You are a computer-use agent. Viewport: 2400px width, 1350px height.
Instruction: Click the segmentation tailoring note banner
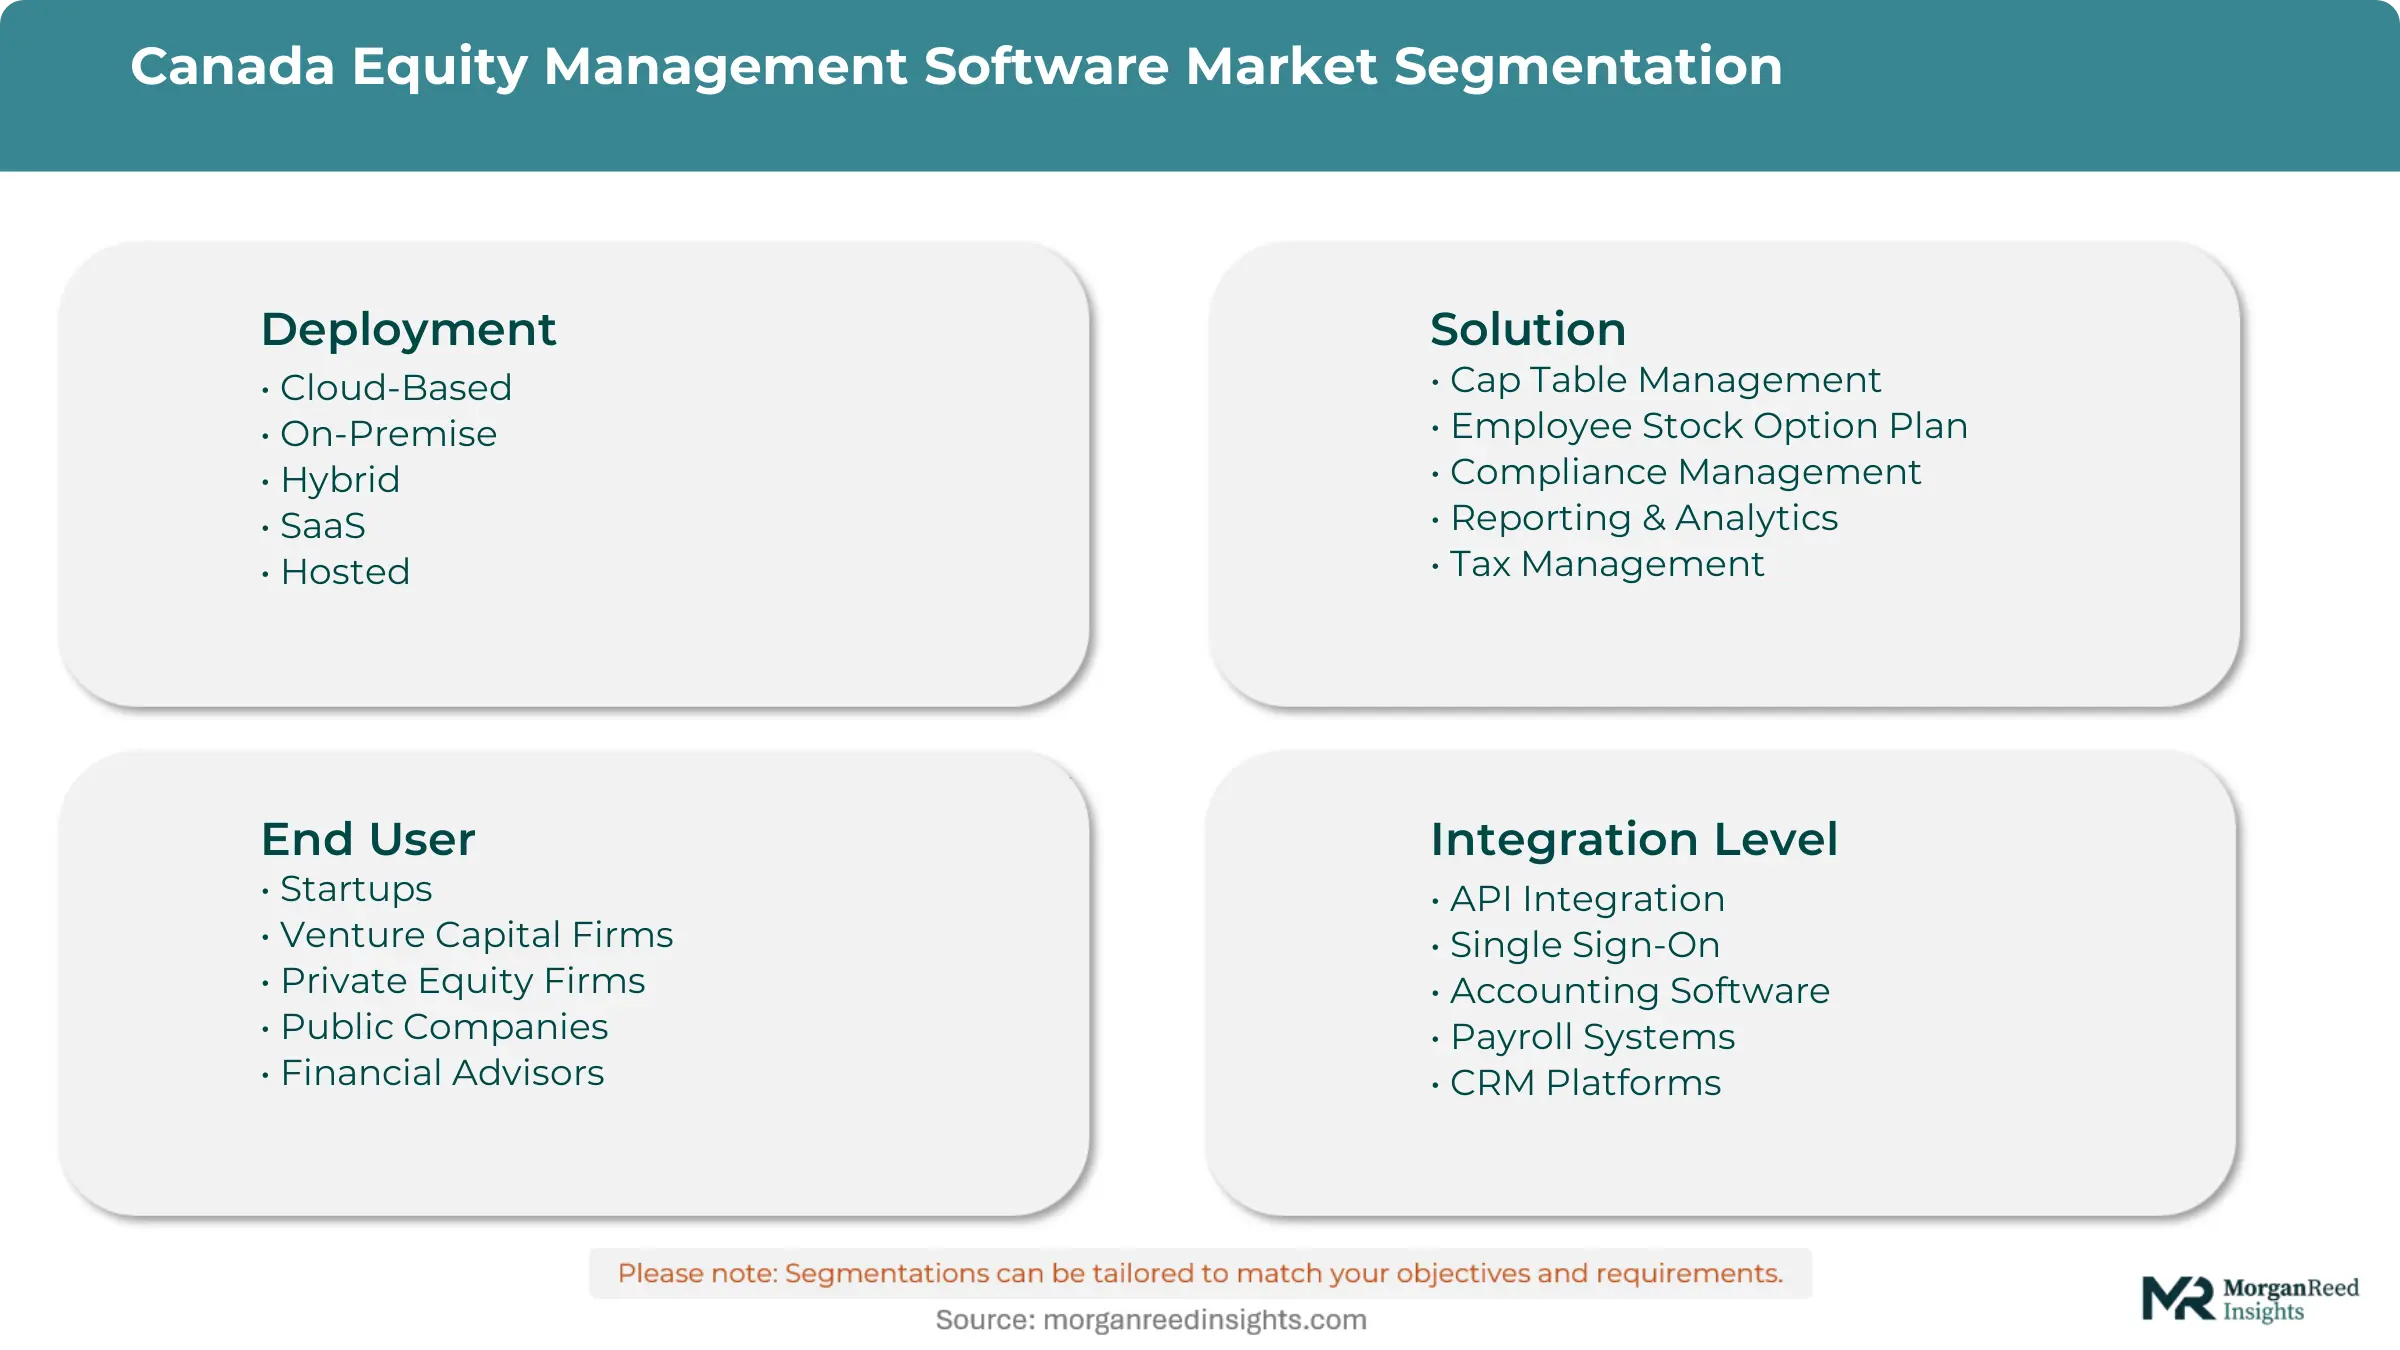tap(1200, 1273)
